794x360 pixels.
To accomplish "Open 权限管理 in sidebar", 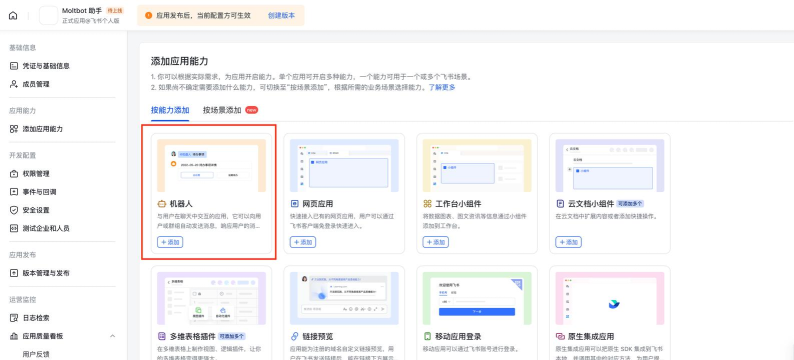I will [x=36, y=174].
